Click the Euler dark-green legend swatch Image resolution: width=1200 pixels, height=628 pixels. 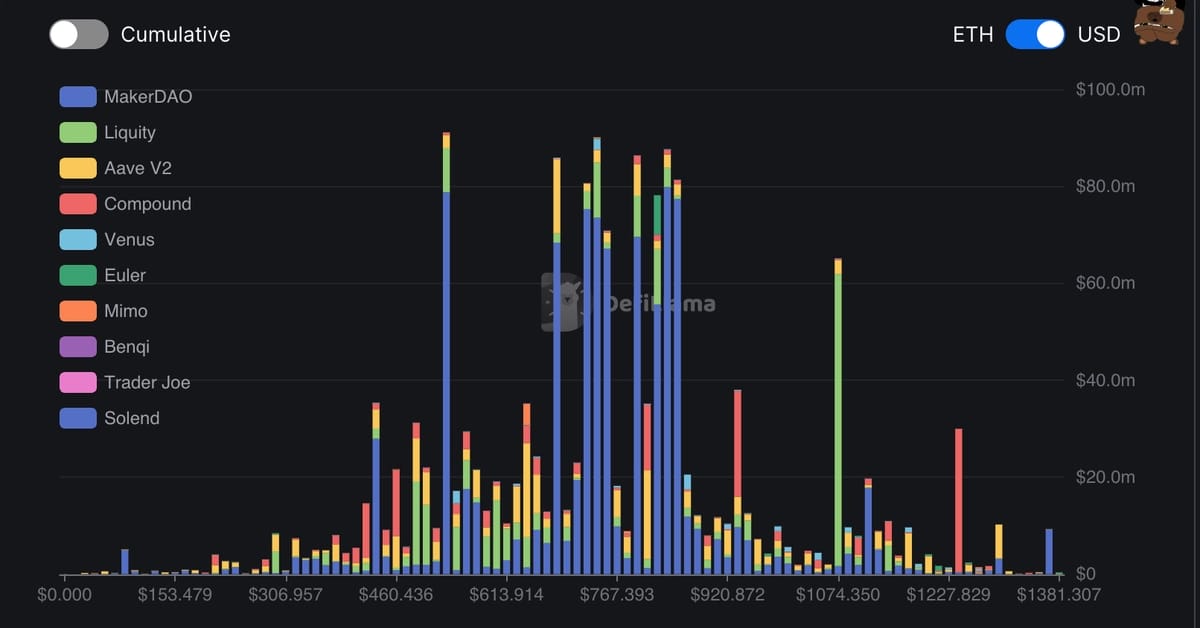(x=78, y=275)
